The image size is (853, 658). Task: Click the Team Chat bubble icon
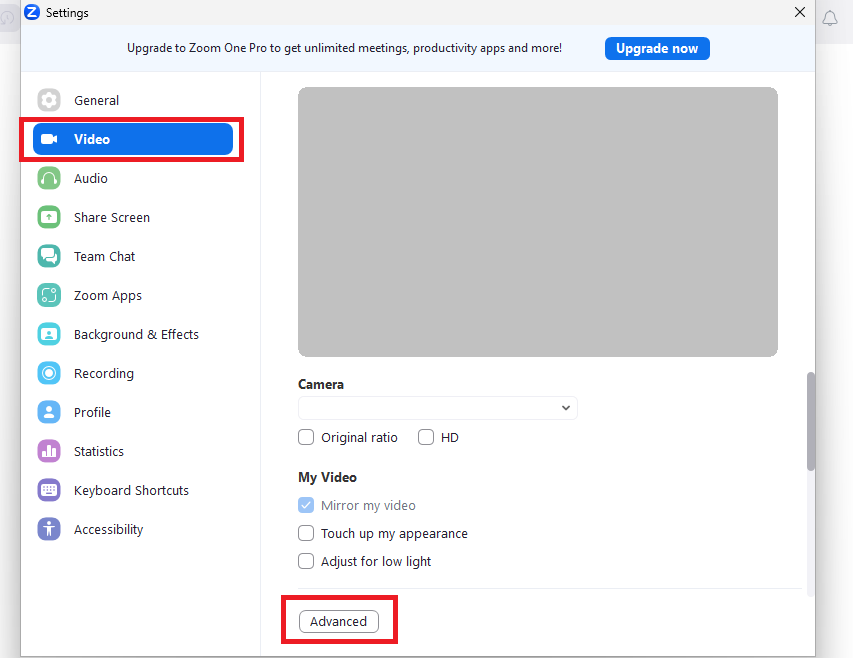coord(49,256)
